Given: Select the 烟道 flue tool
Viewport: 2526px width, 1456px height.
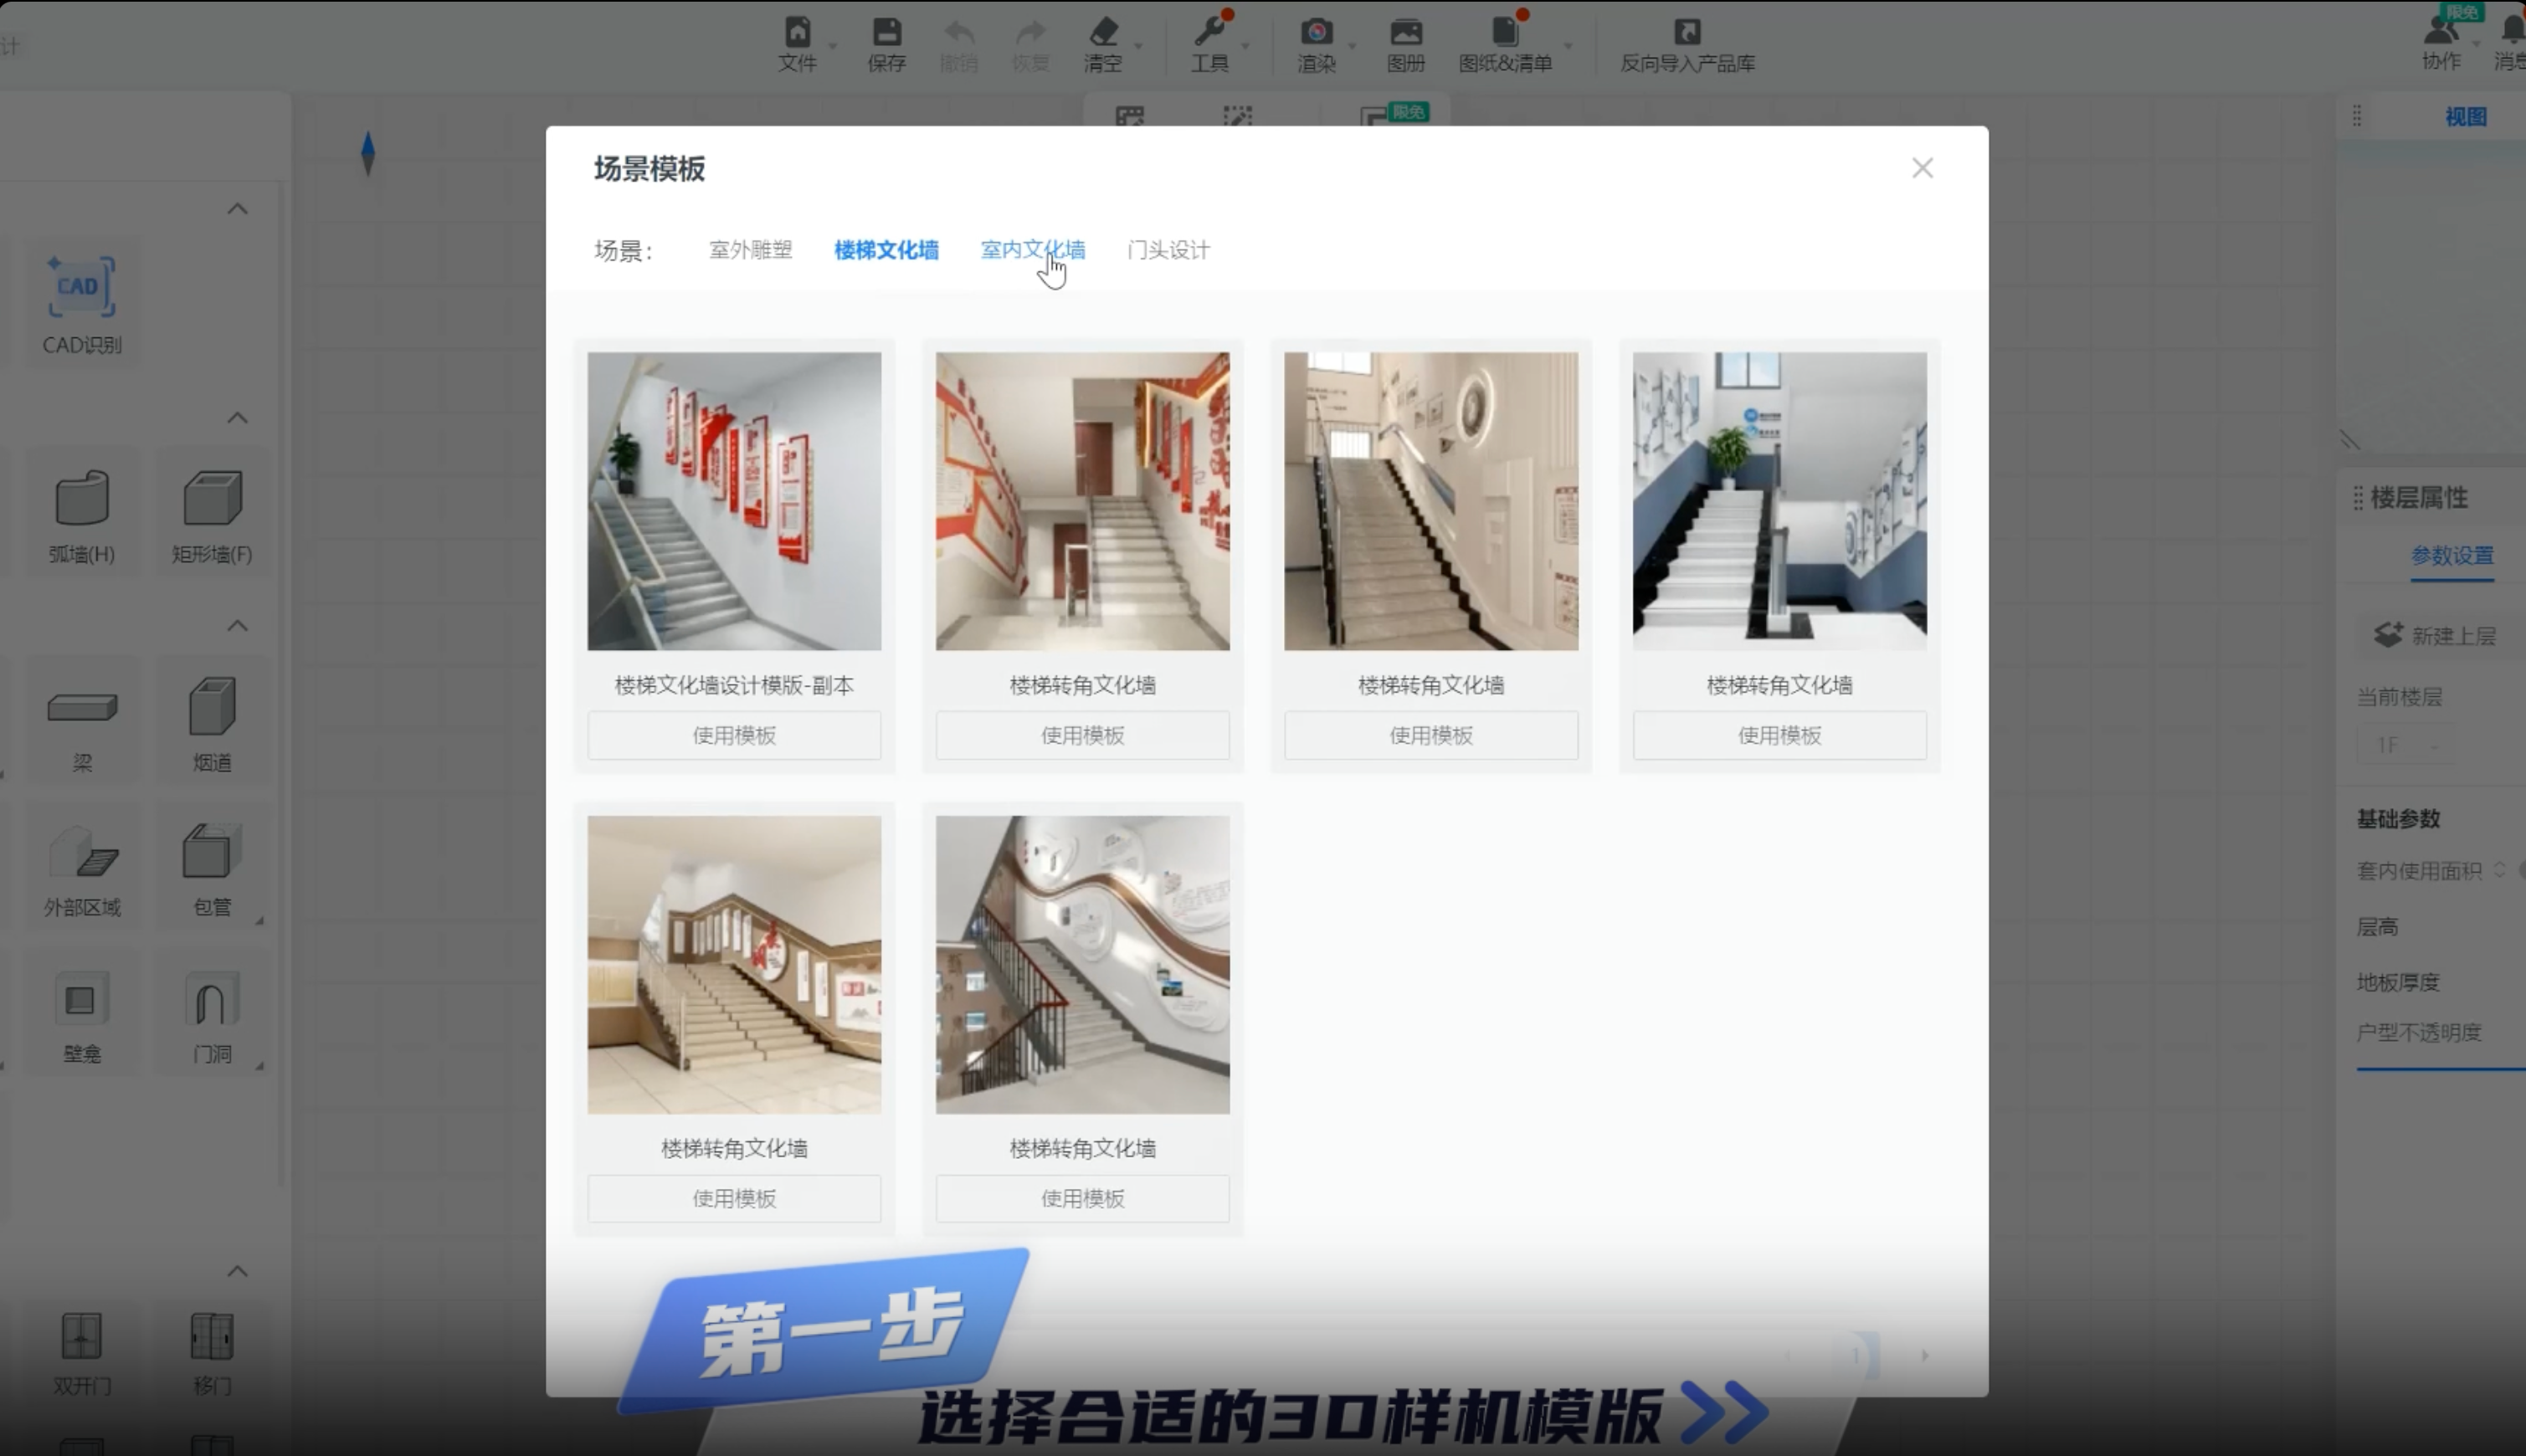Looking at the screenshot, I should pos(212,720).
